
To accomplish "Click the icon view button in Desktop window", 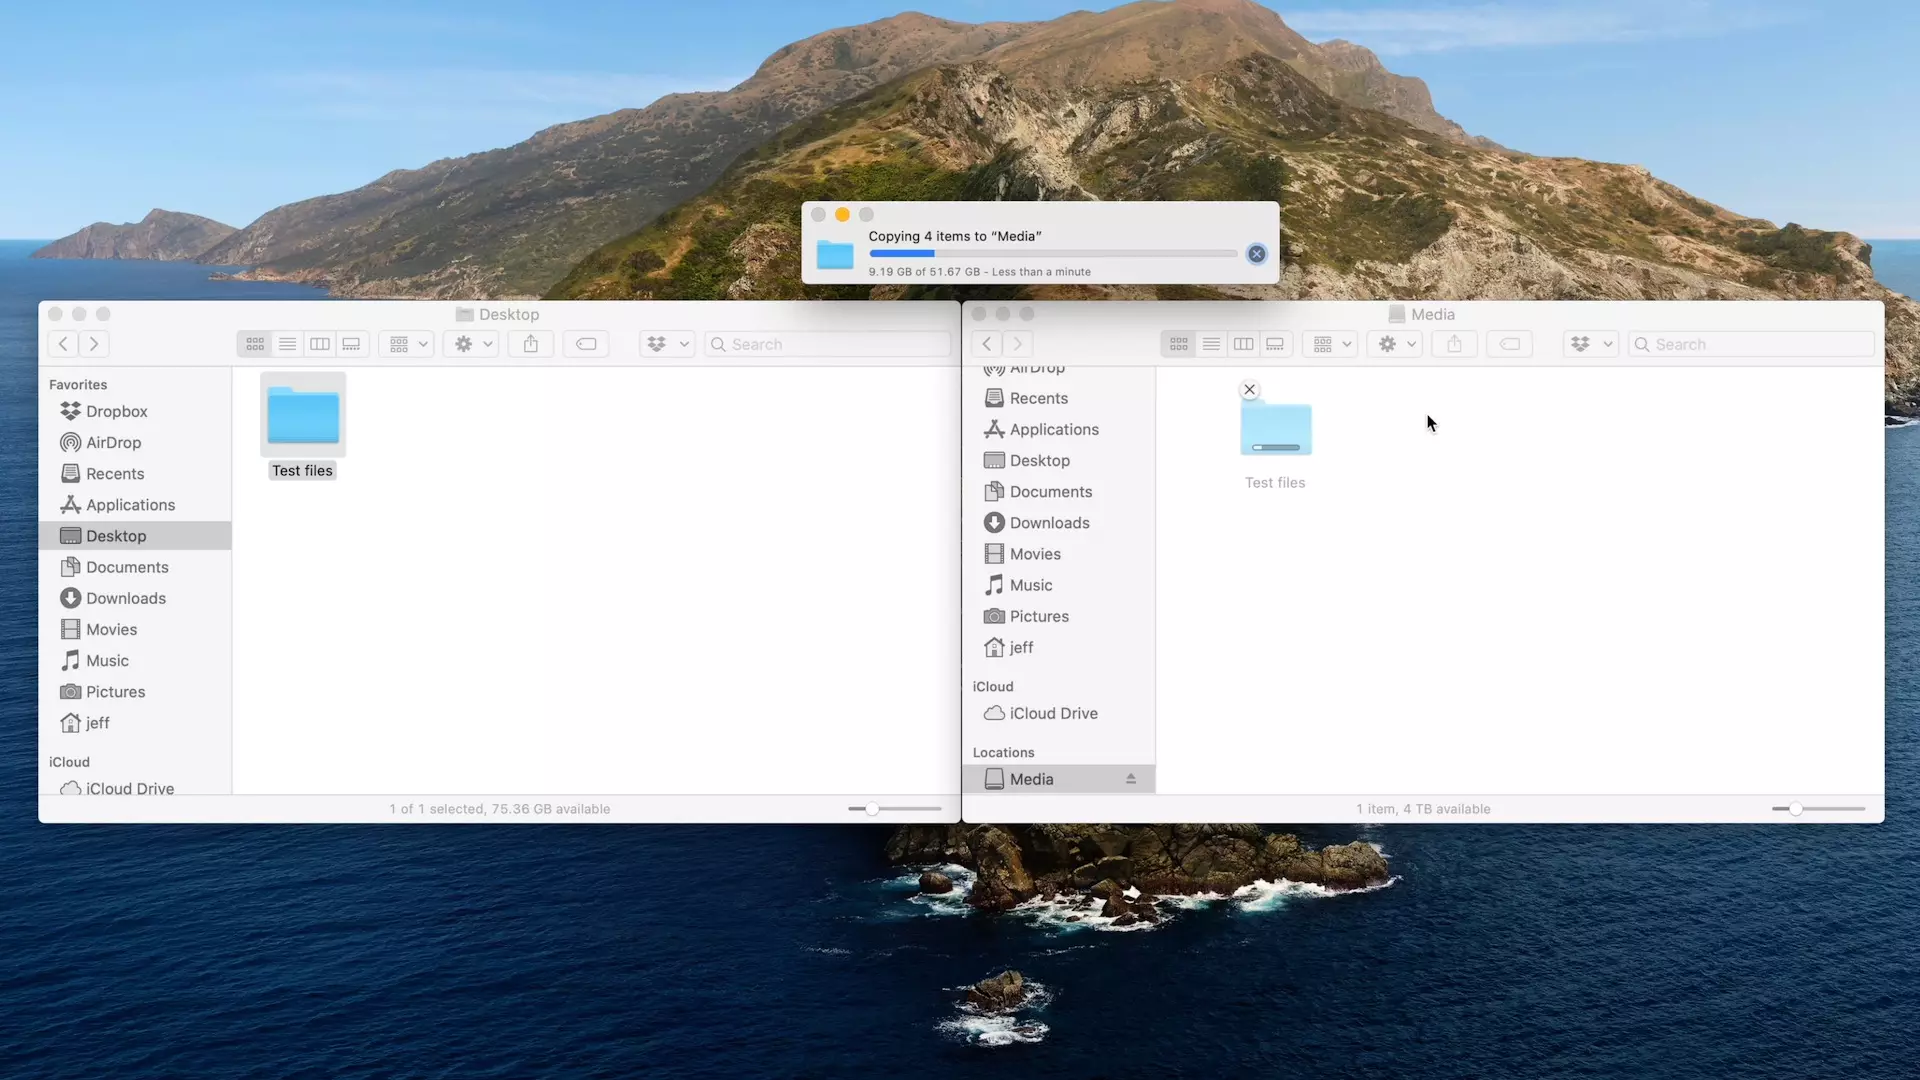I will click(252, 344).
